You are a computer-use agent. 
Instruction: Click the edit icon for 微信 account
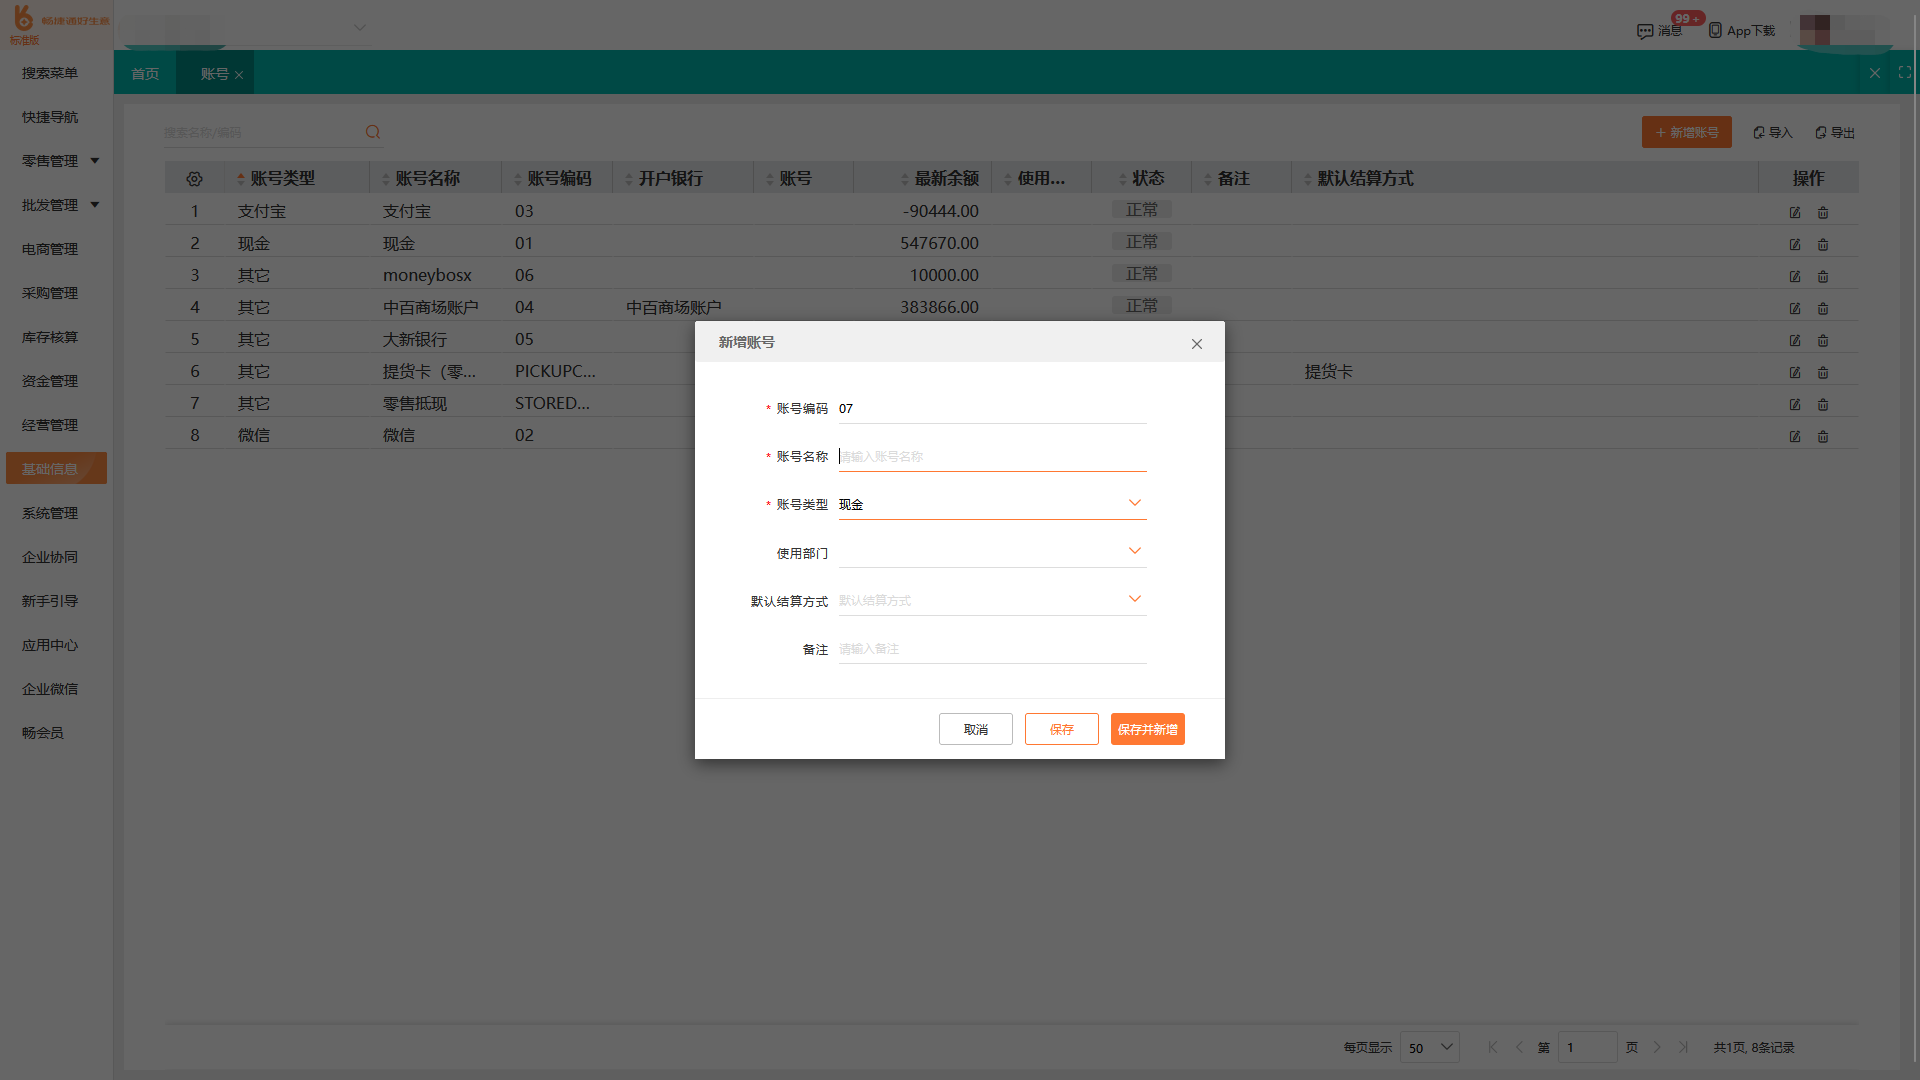pos(1795,435)
